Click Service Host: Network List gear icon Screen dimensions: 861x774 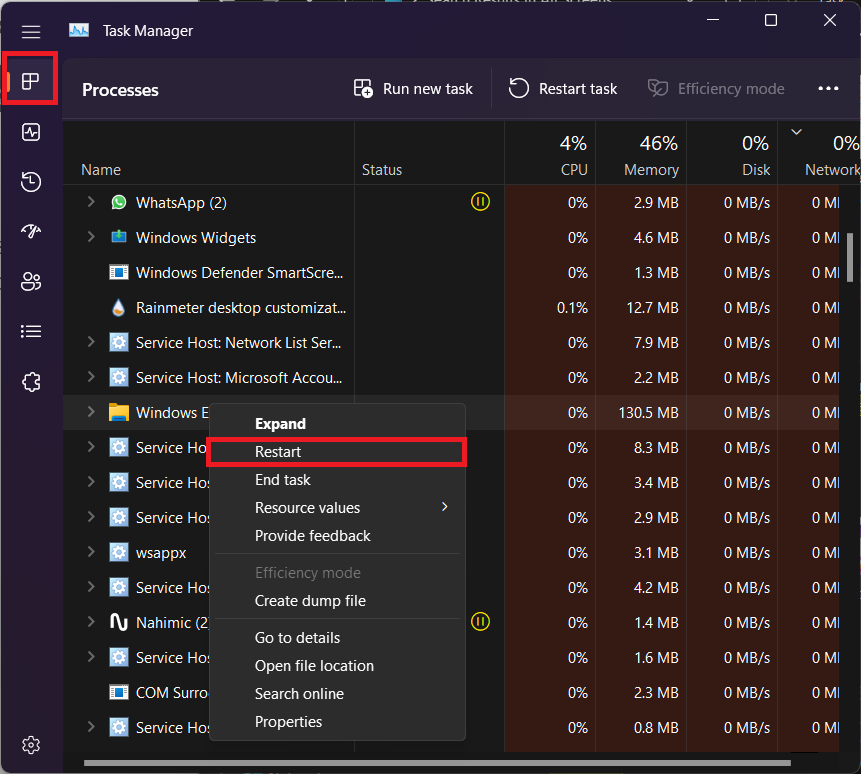click(x=119, y=343)
